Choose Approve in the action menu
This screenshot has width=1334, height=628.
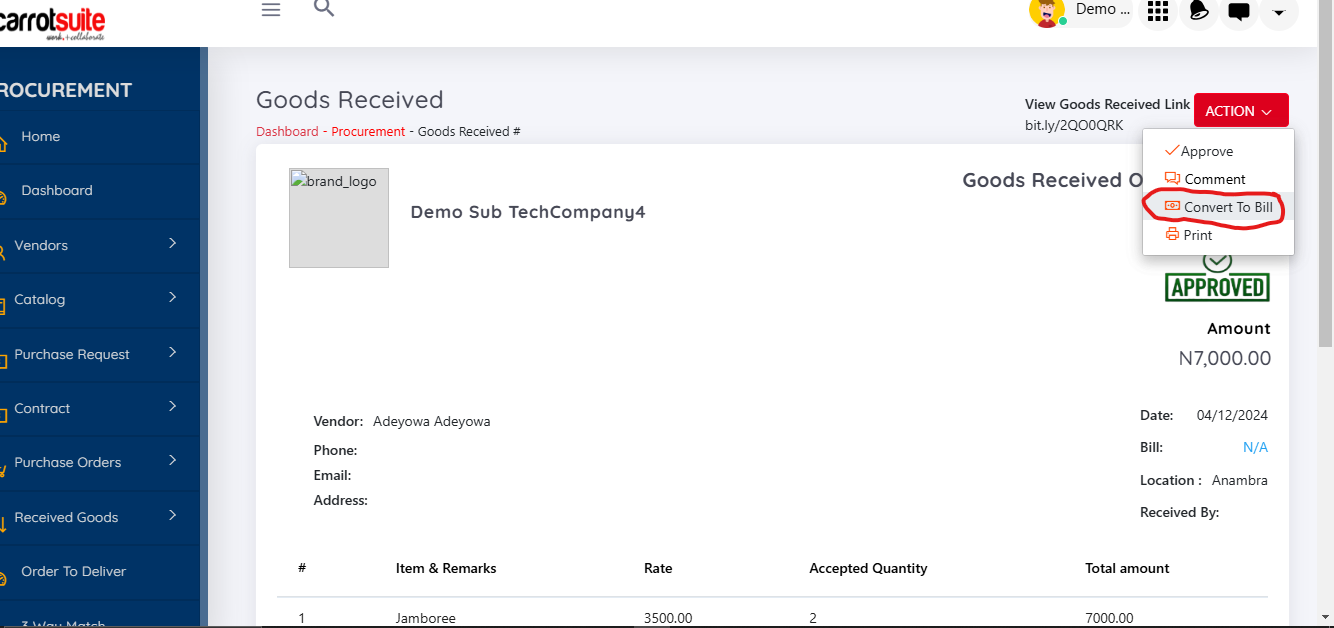[x=1206, y=152]
